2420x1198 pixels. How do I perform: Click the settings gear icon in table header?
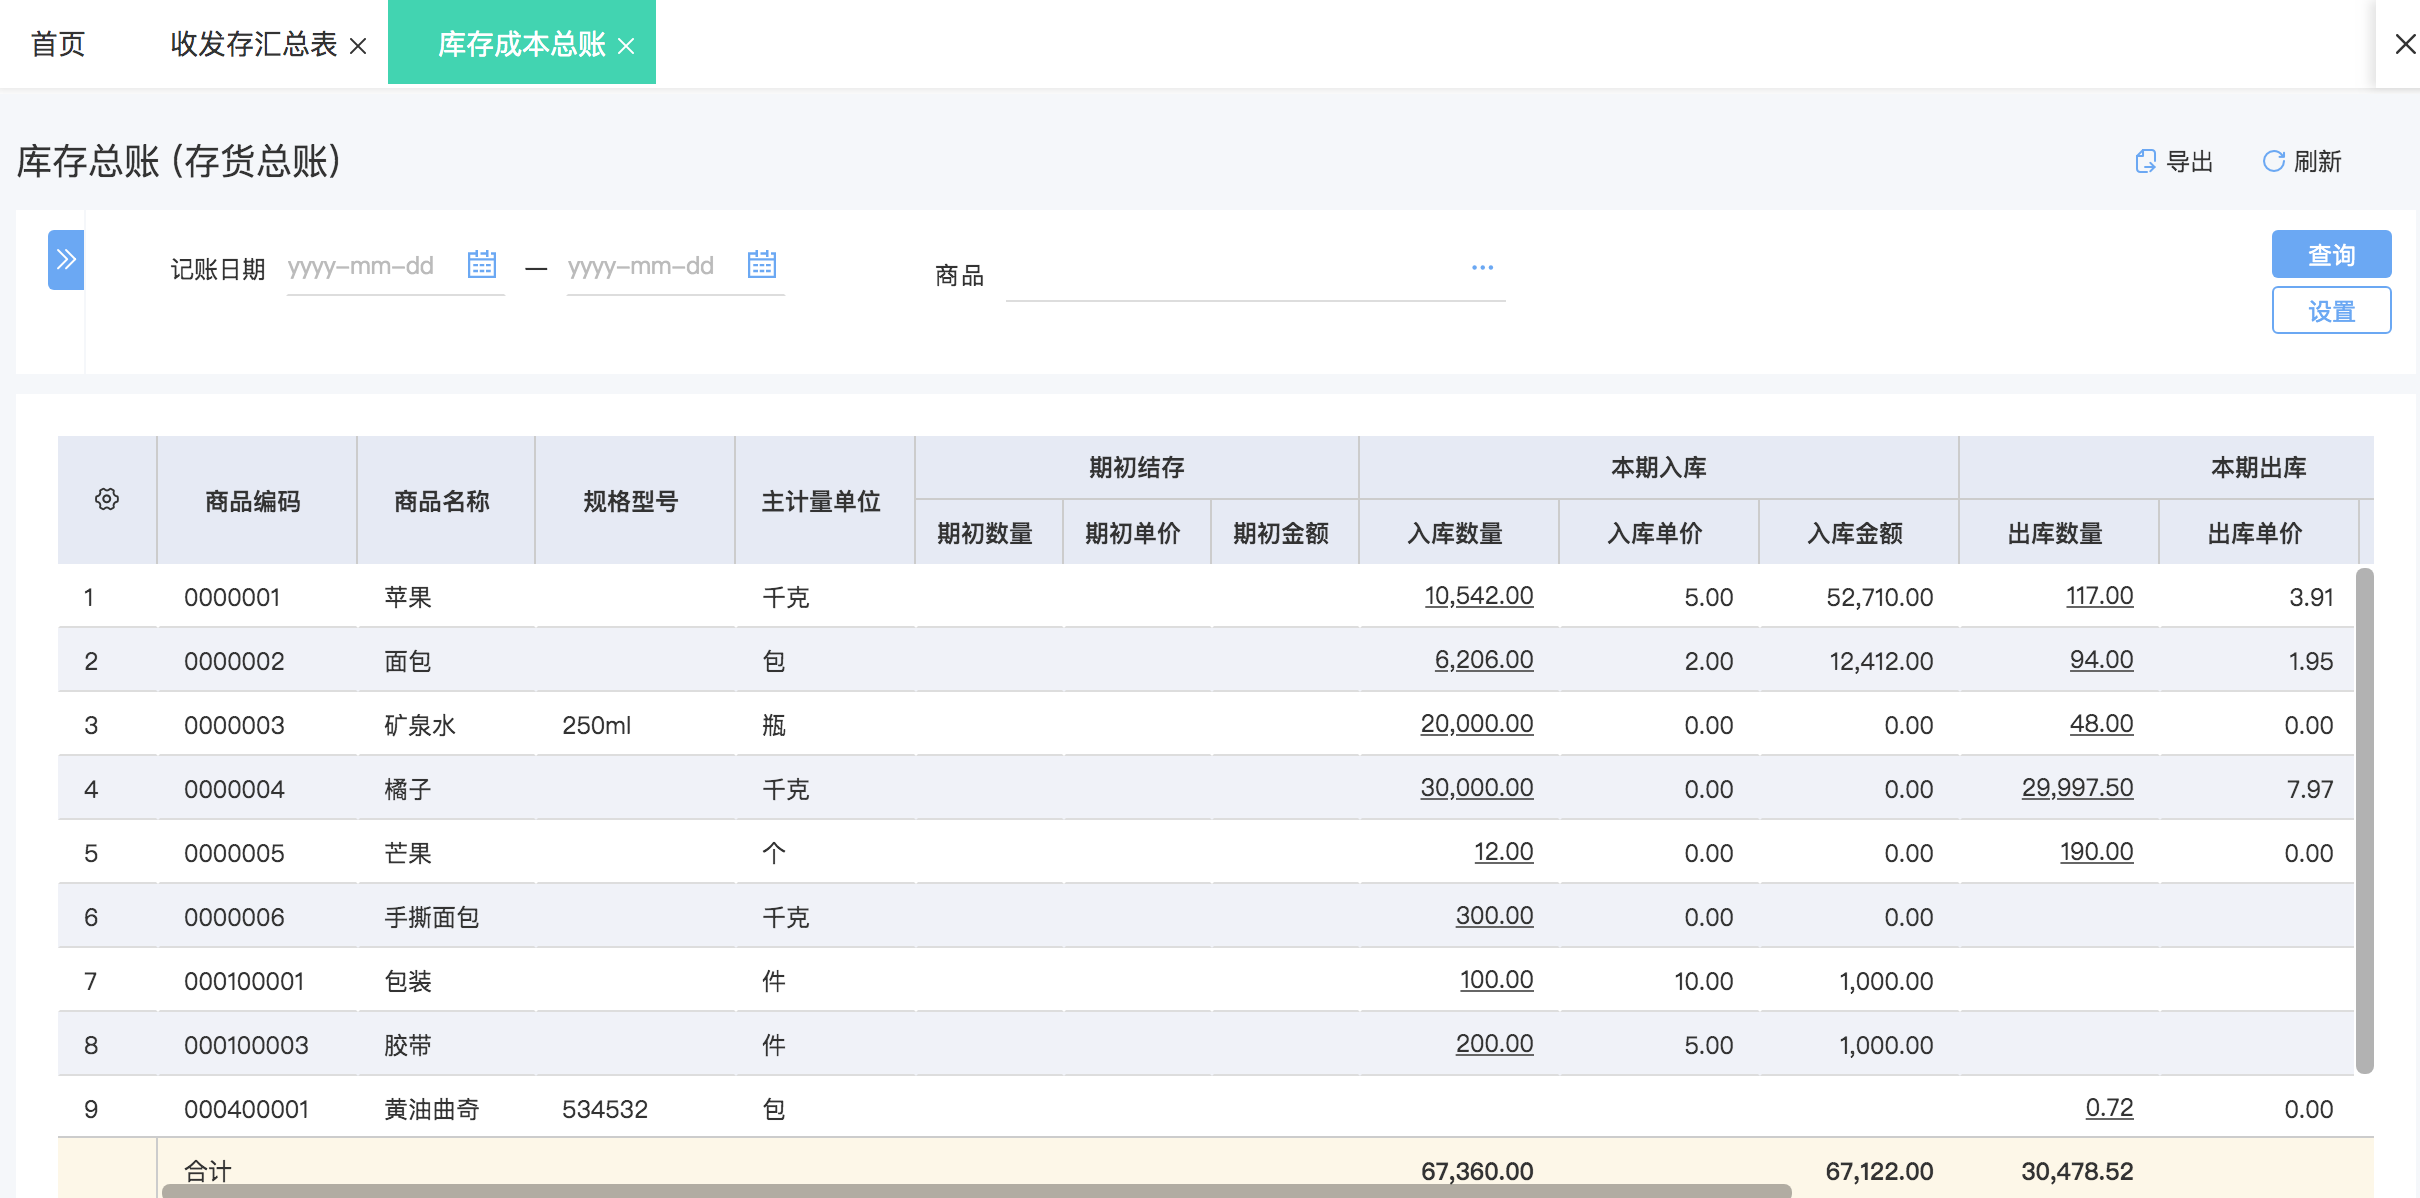pos(105,499)
